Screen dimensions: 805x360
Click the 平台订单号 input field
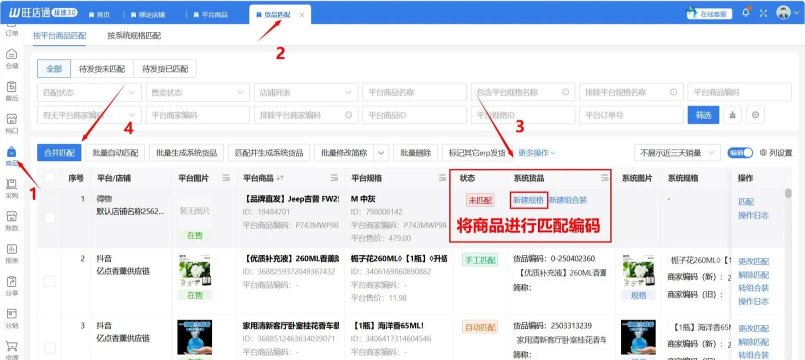coord(631,115)
